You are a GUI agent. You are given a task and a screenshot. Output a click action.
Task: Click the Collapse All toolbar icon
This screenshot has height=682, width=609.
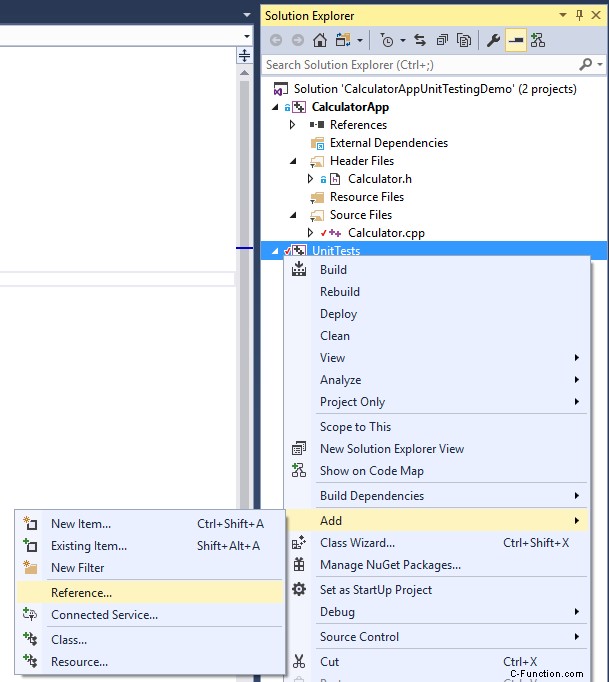[x=441, y=40]
